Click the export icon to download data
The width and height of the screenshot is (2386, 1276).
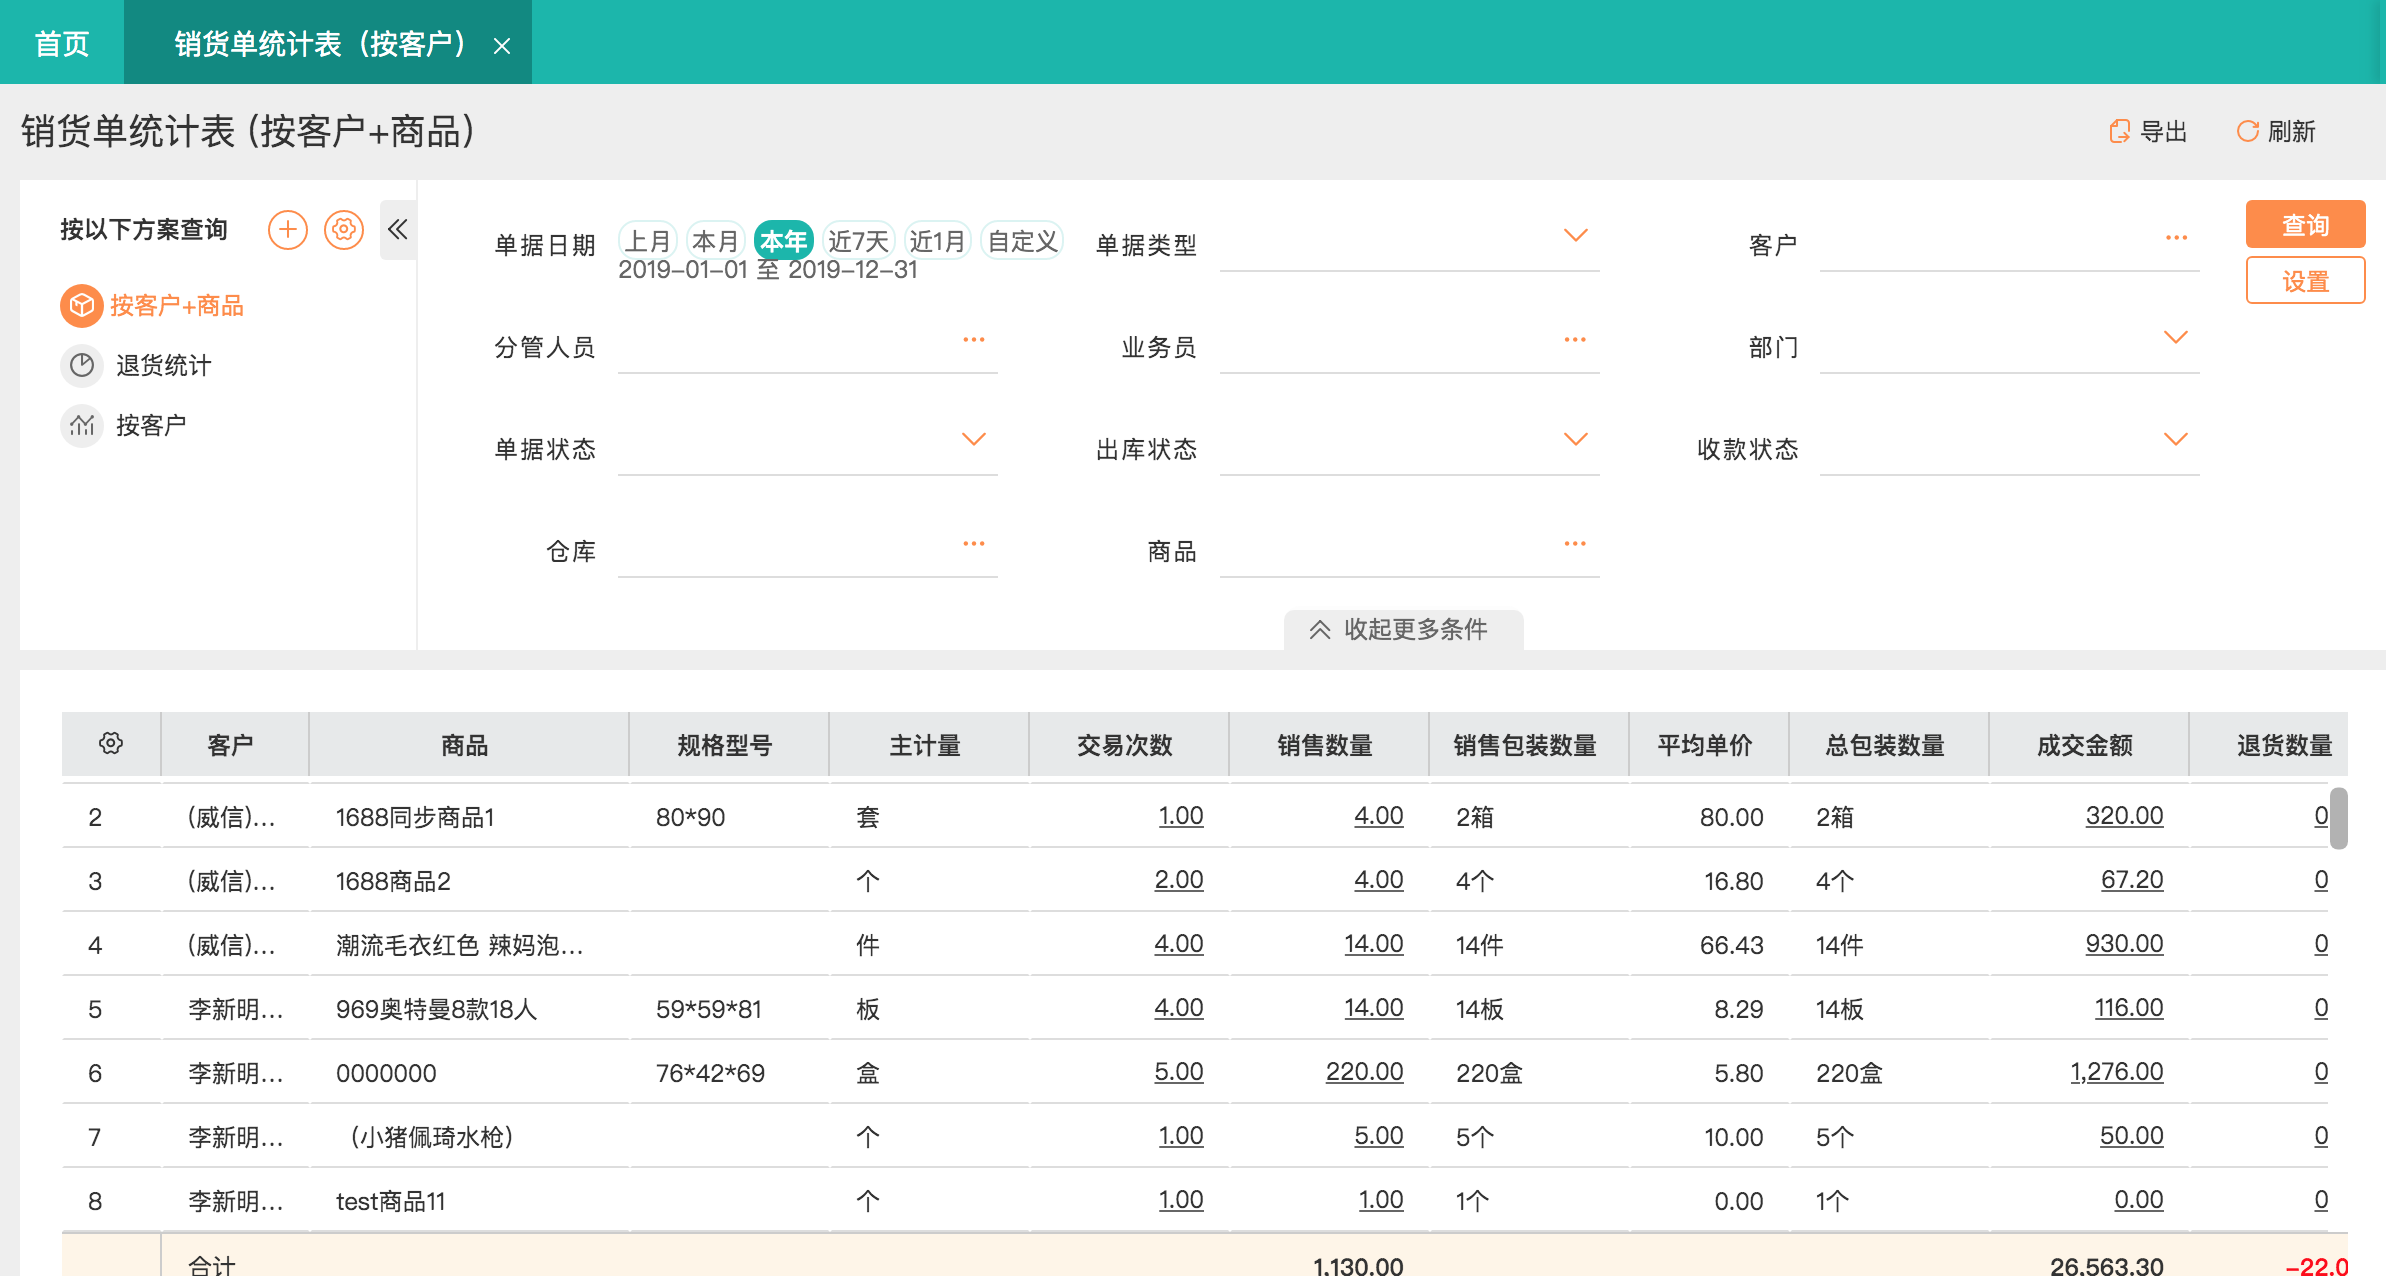coord(2115,132)
